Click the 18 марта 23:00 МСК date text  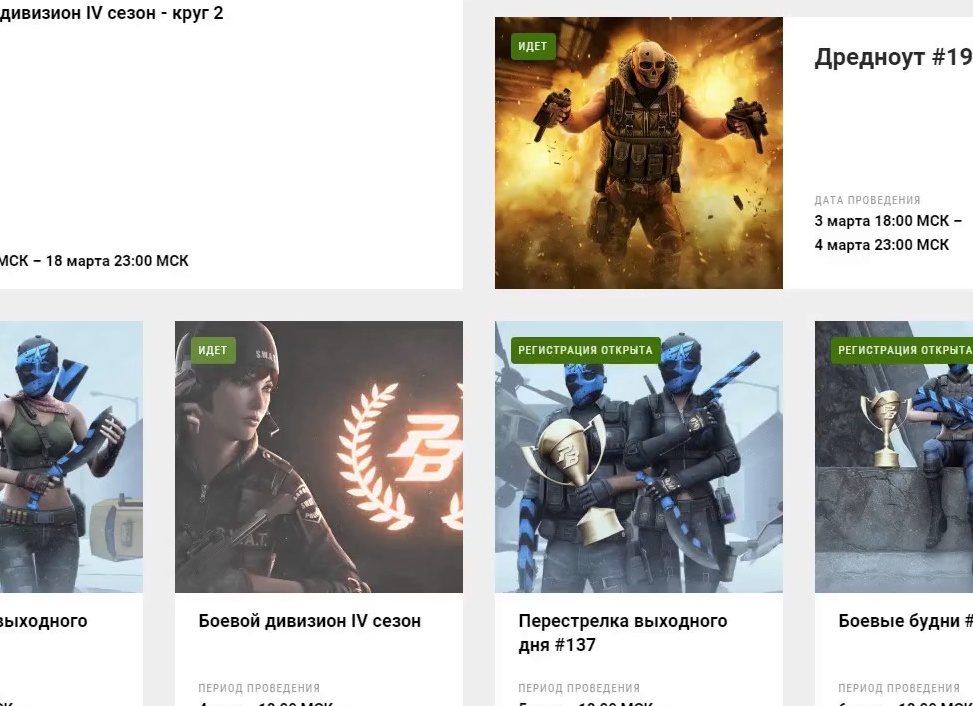[117, 261]
